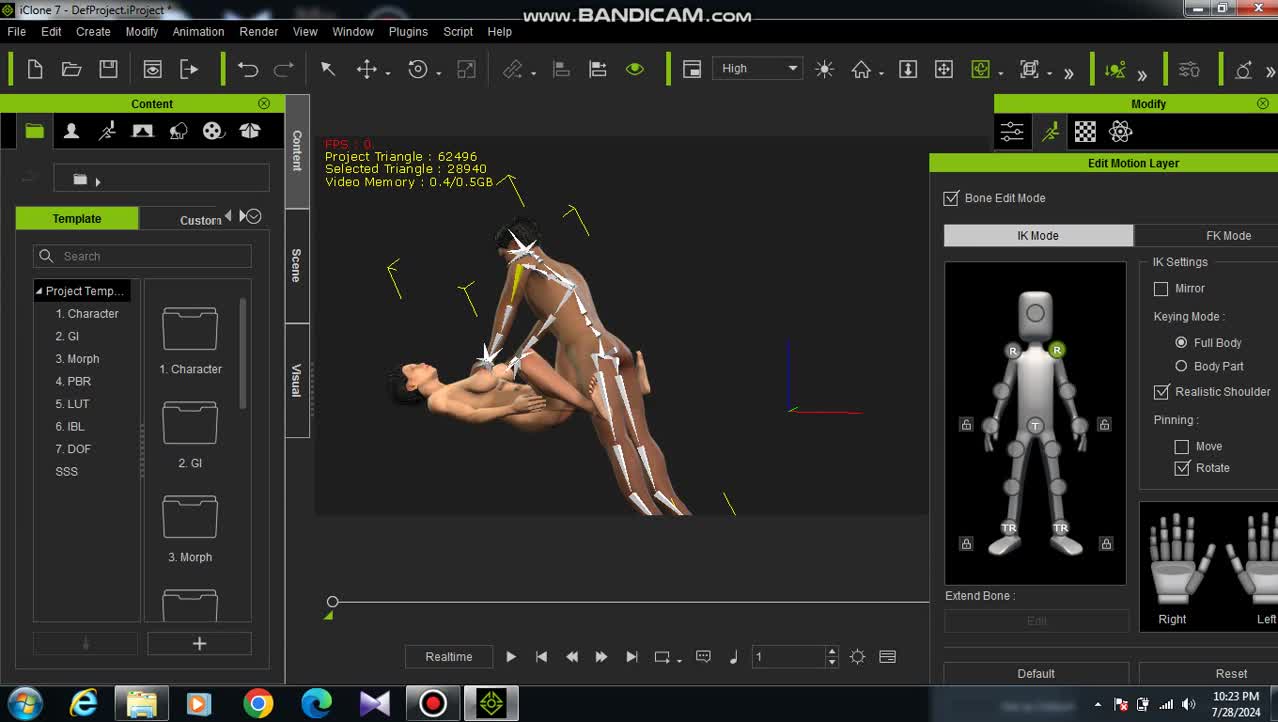Click the Default button
This screenshot has height=722, width=1278.
click(x=1035, y=674)
